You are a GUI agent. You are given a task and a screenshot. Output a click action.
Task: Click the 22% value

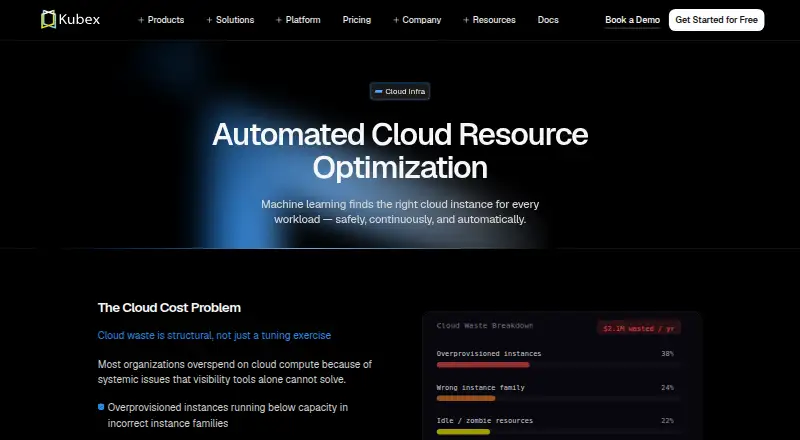pyautogui.click(x=667, y=421)
